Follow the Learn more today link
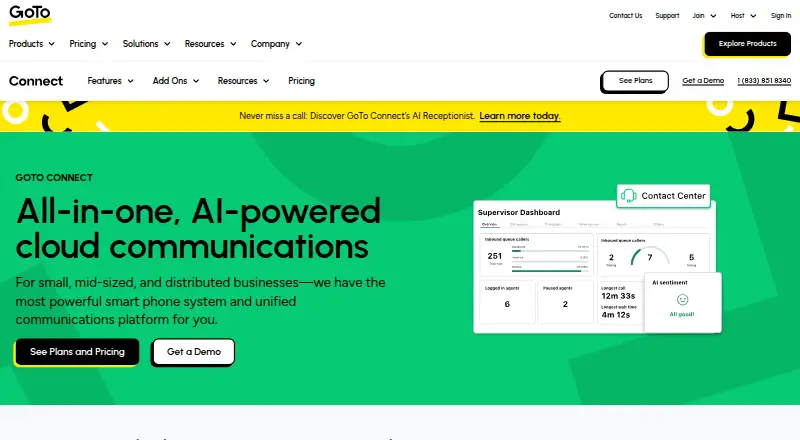 519,116
